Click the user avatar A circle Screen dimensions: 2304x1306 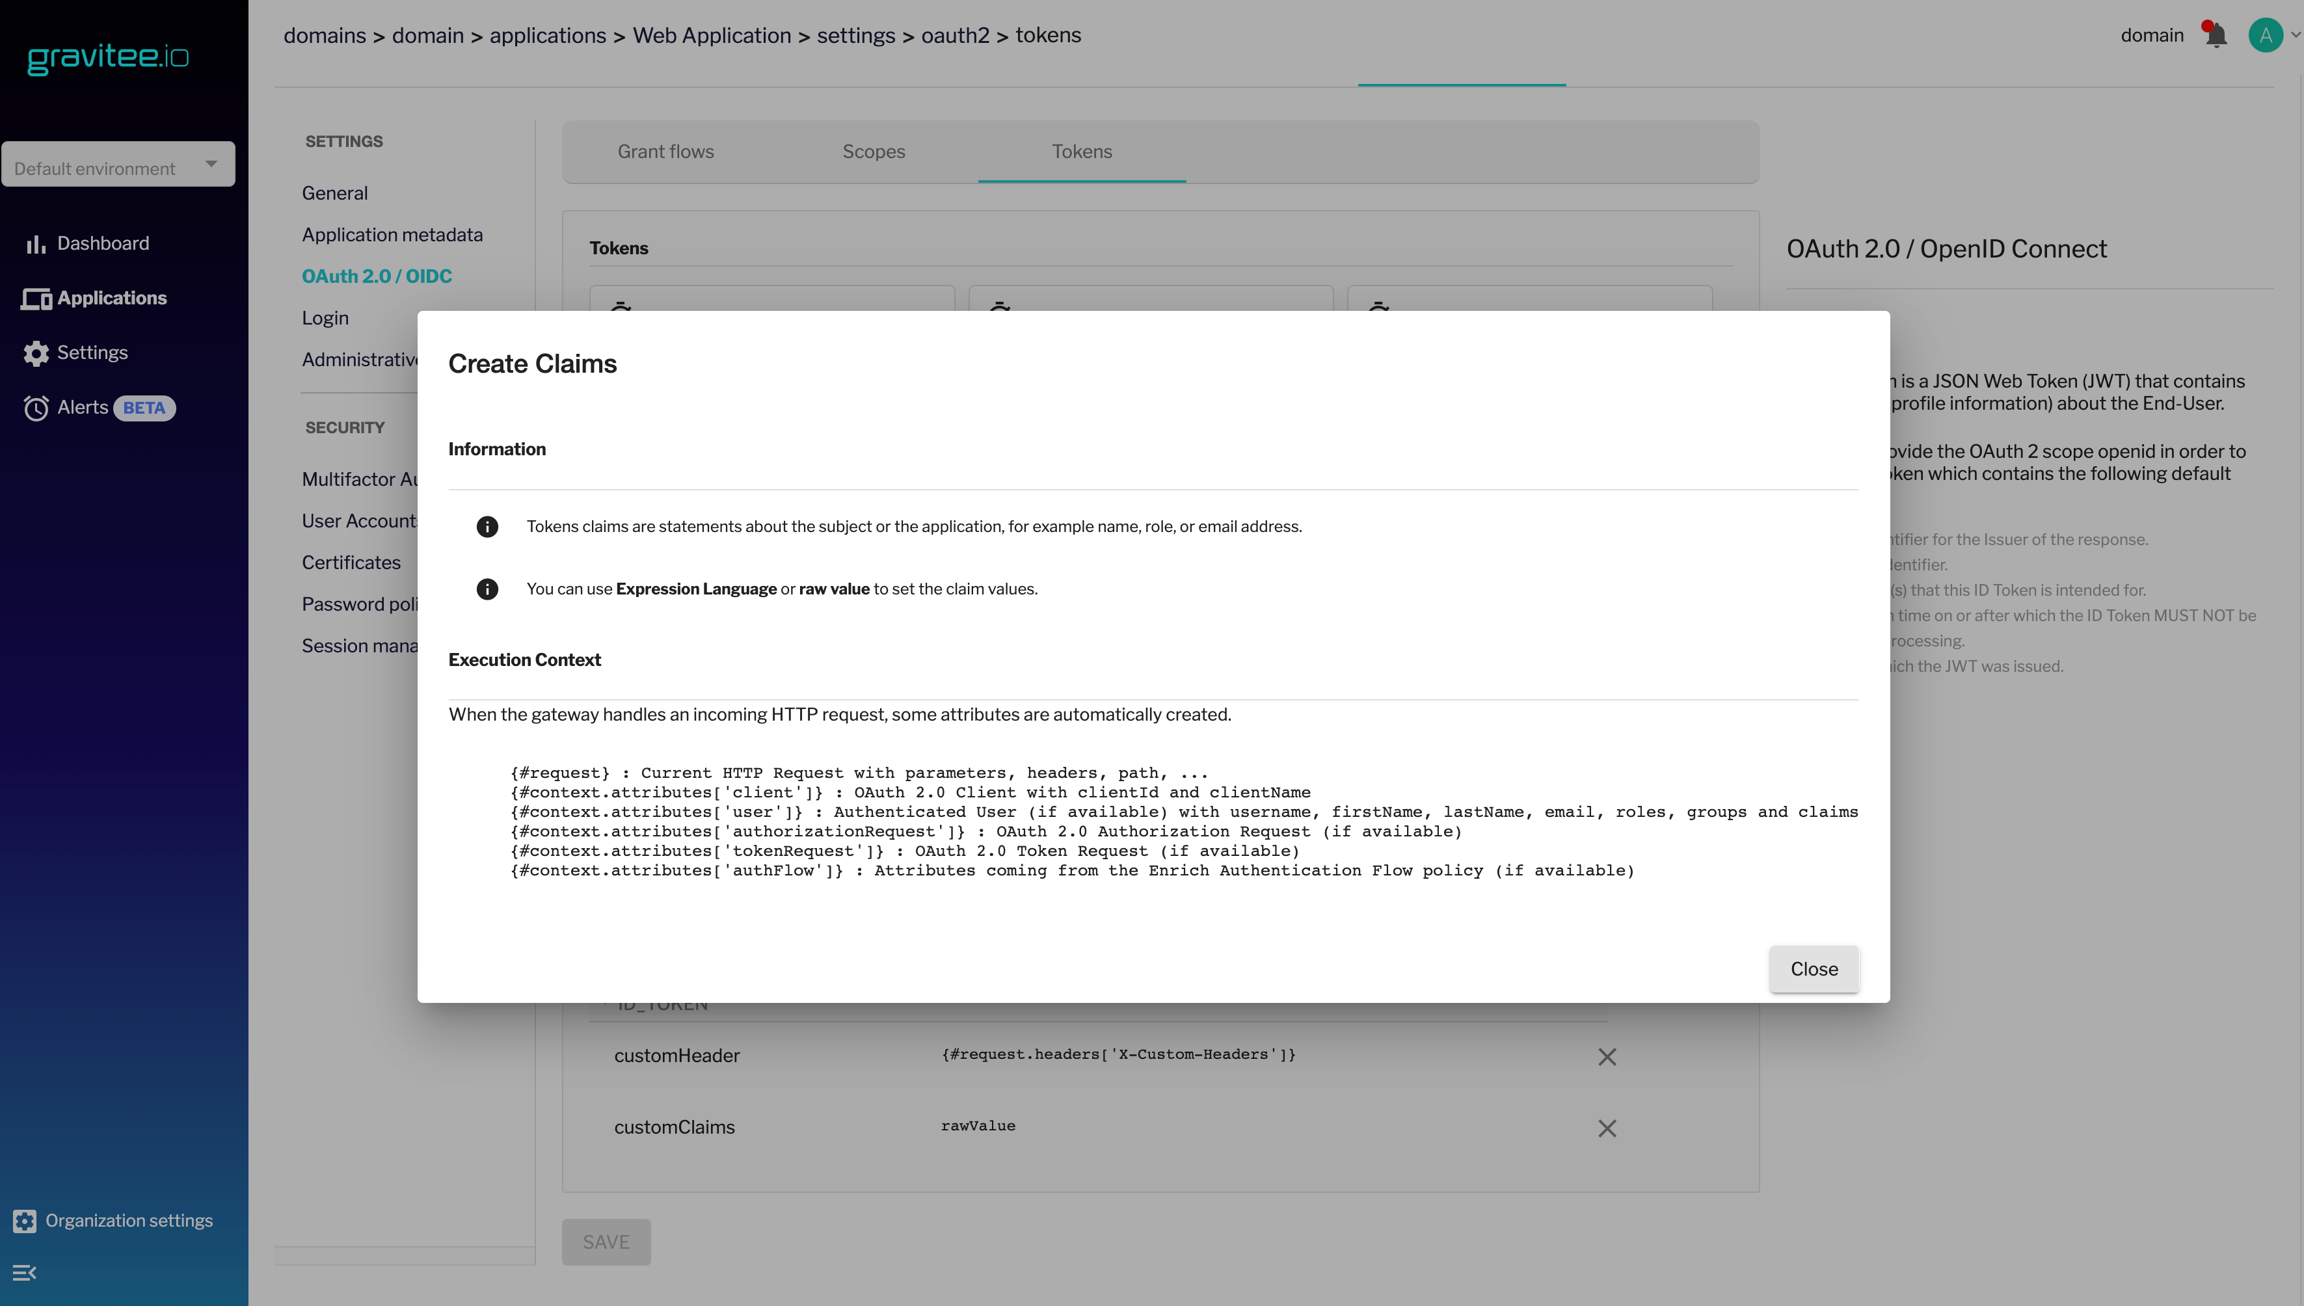pyautogui.click(x=2265, y=35)
